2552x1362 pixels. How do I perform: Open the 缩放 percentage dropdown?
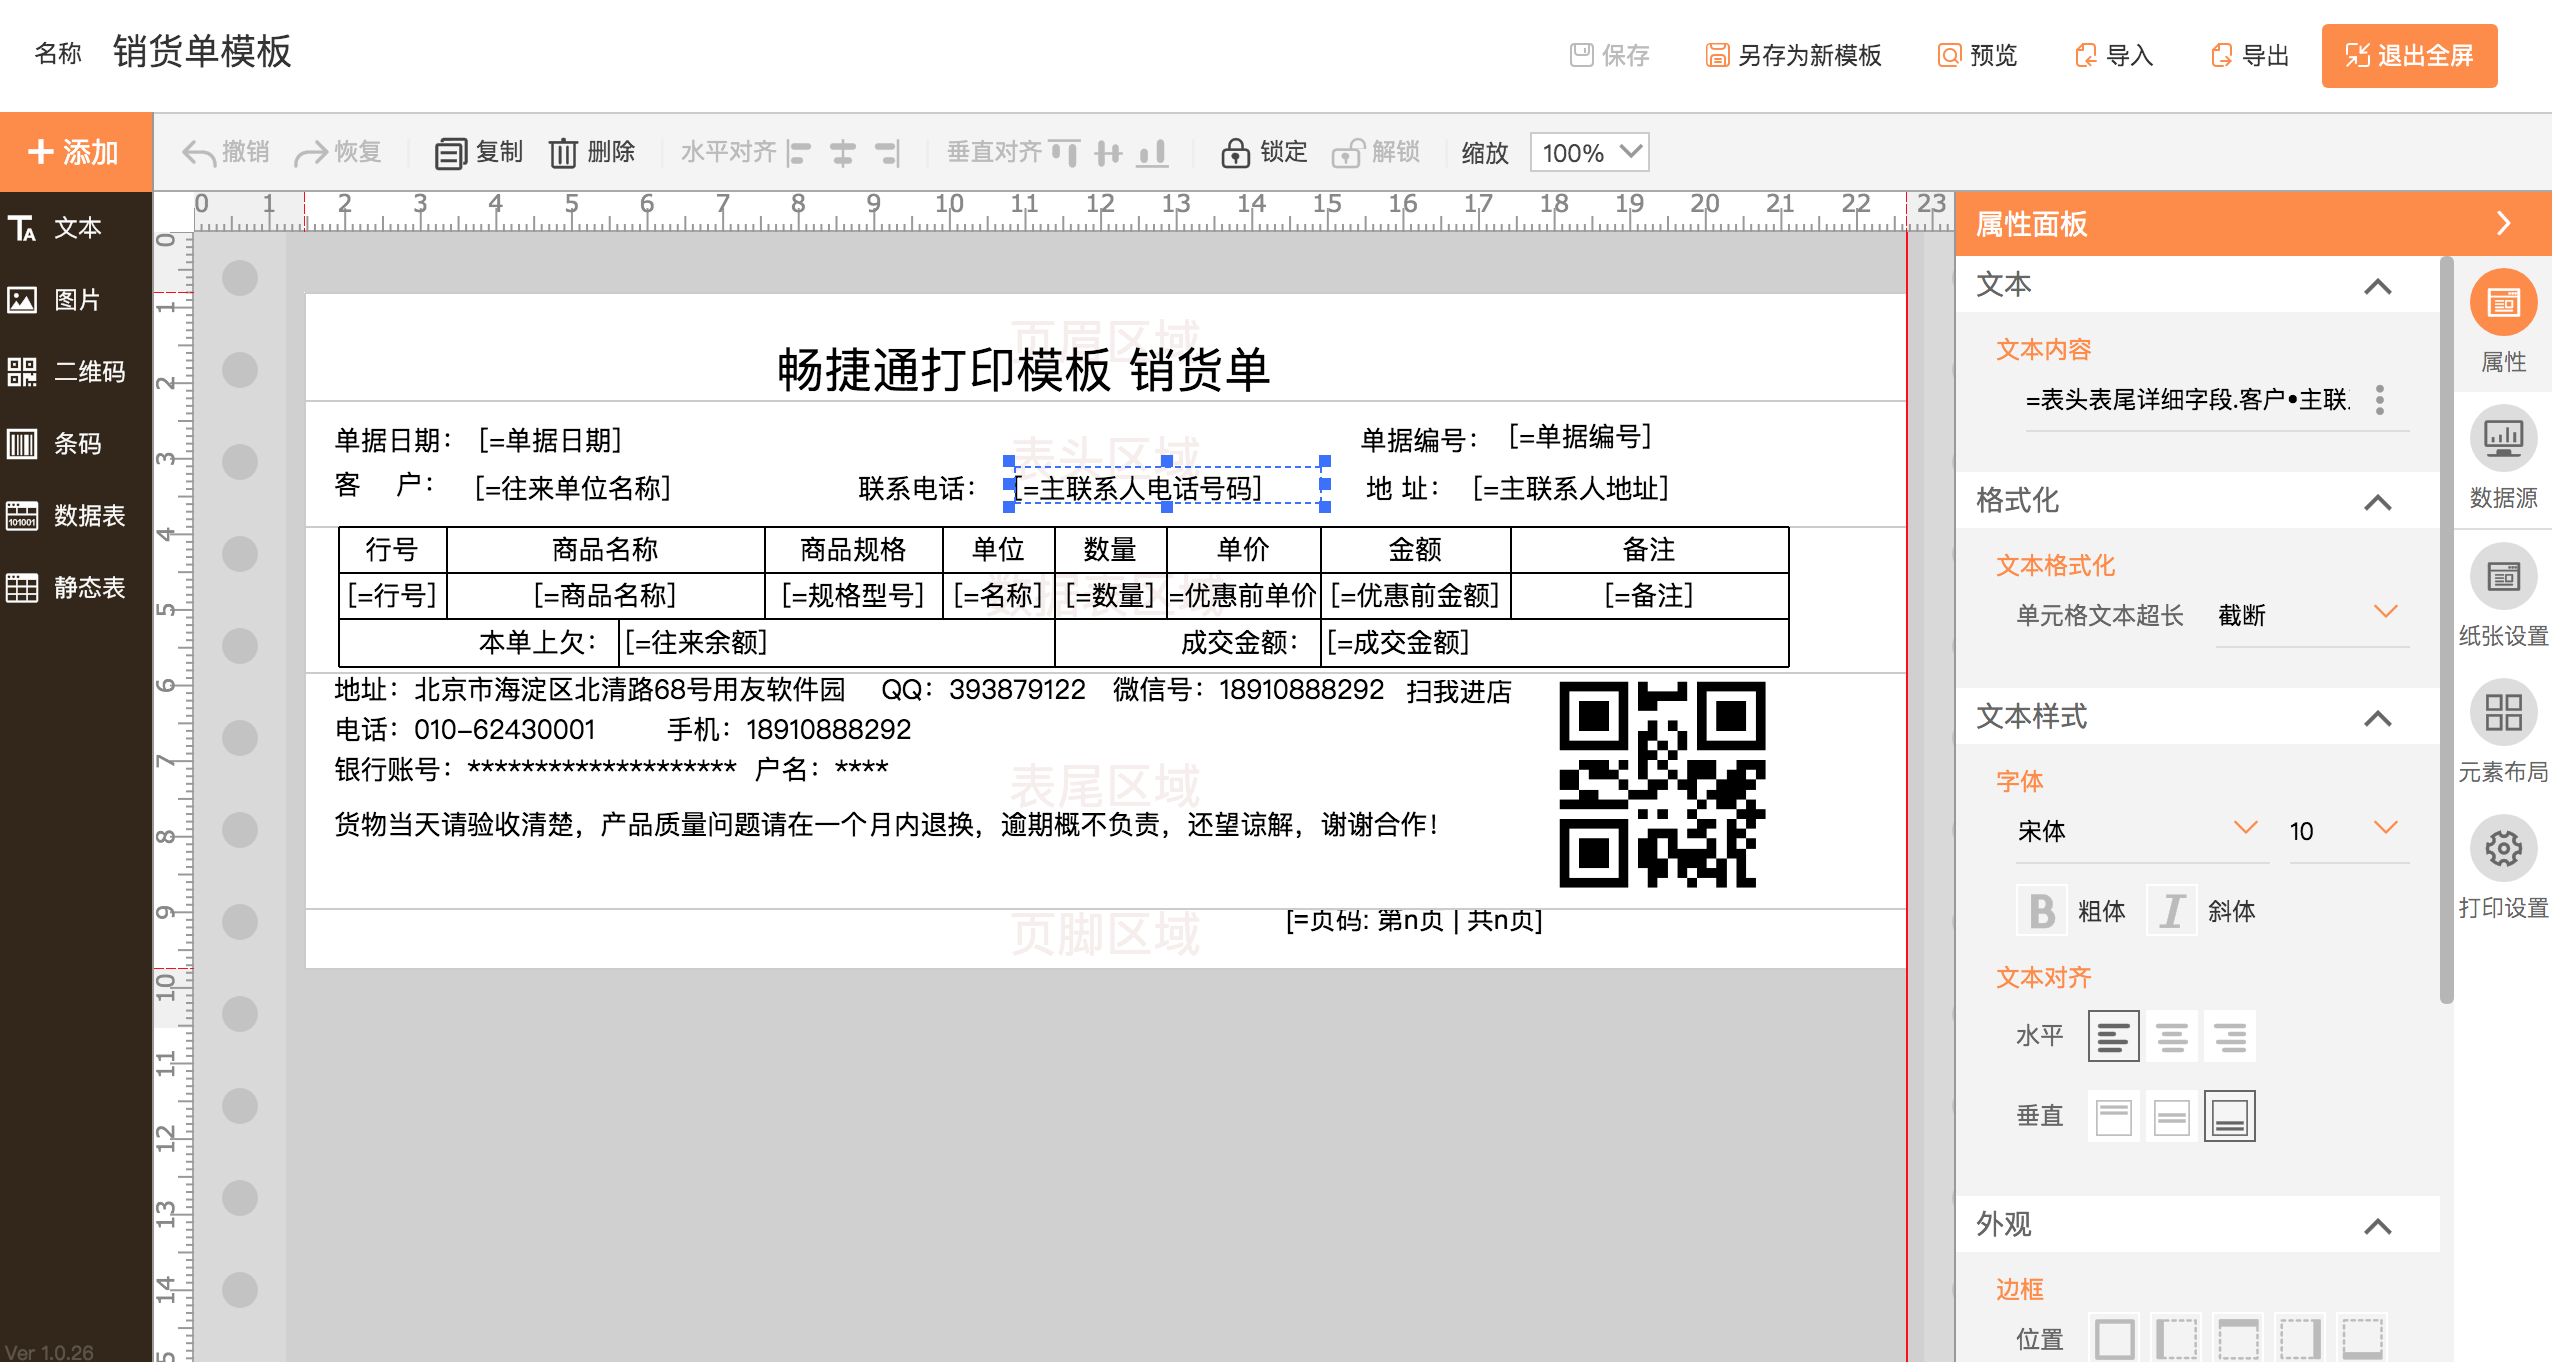tap(1587, 154)
